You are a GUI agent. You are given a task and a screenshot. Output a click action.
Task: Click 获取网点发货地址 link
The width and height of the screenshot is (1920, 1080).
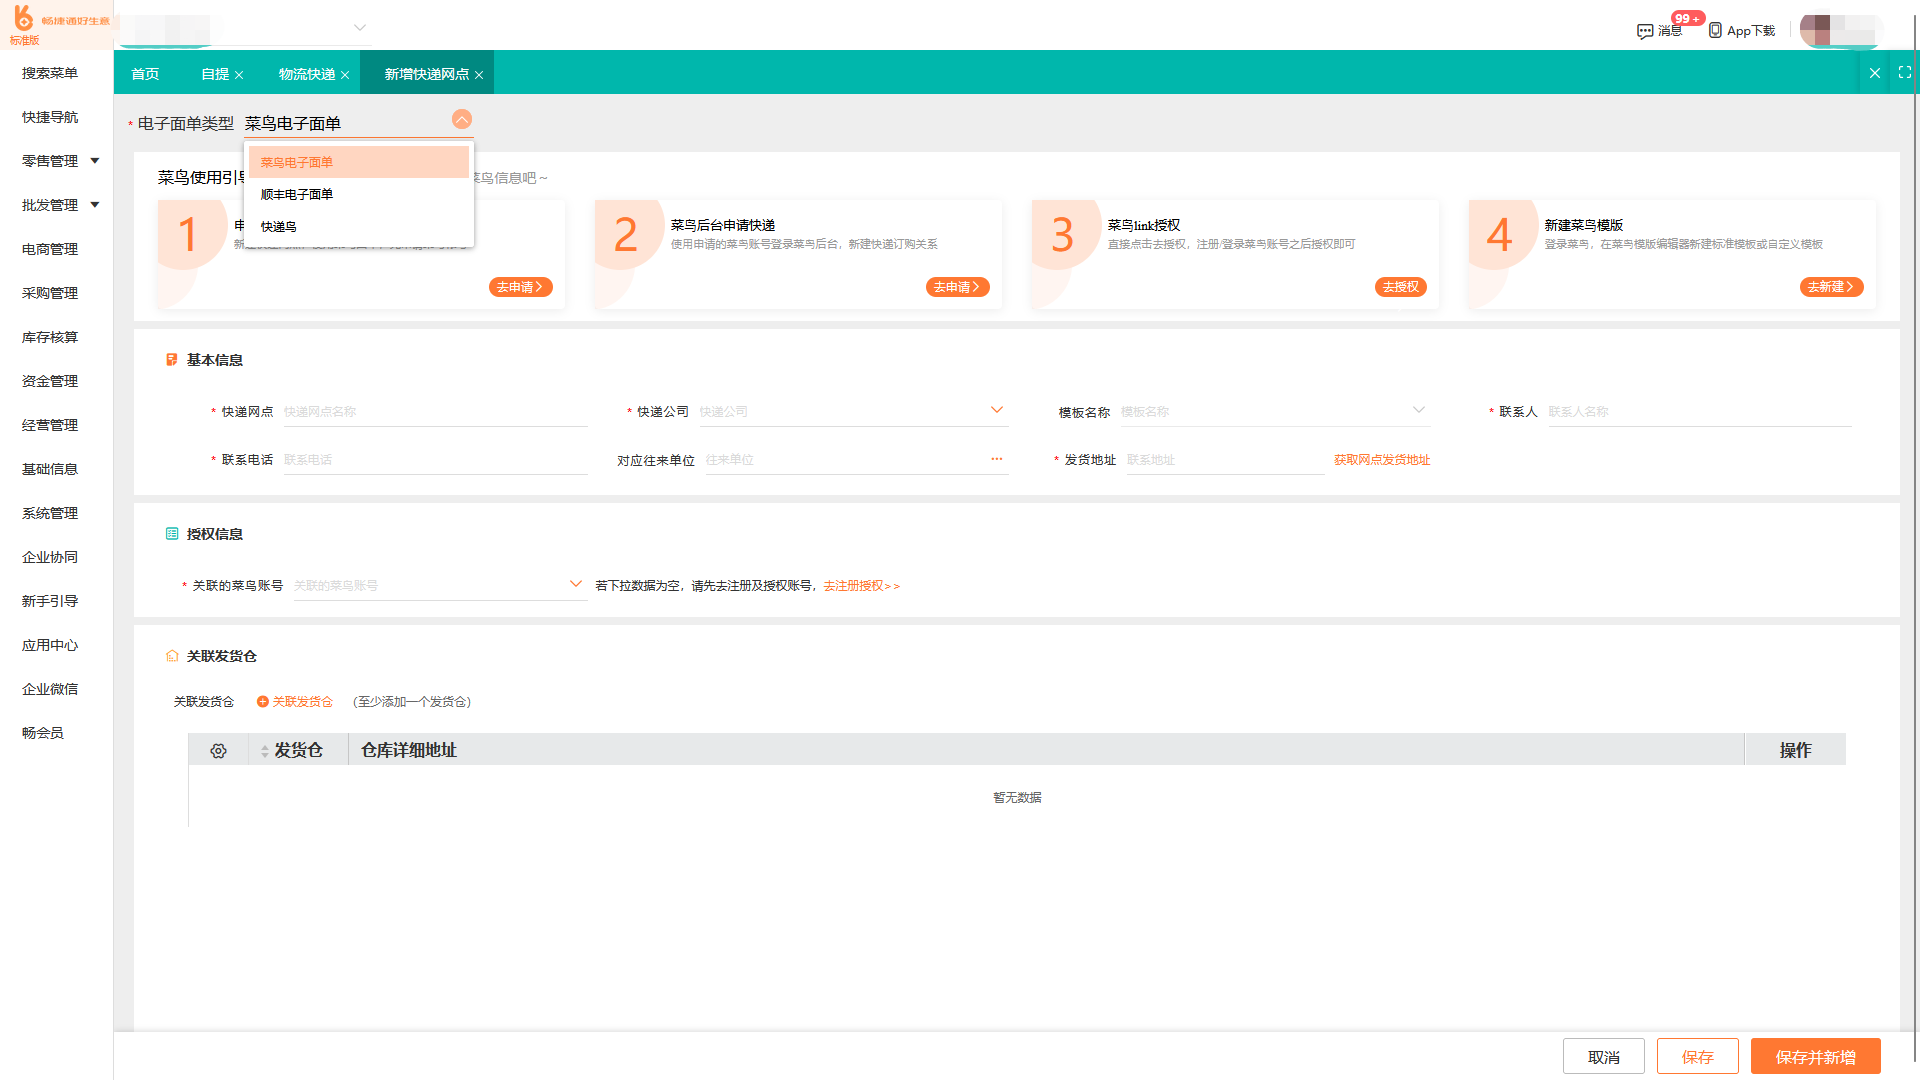point(1383,459)
